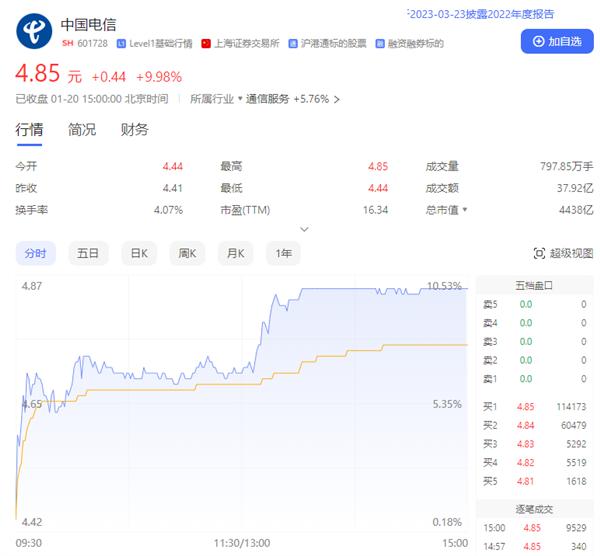Open the 超级视图 super view icon

pos(540,254)
